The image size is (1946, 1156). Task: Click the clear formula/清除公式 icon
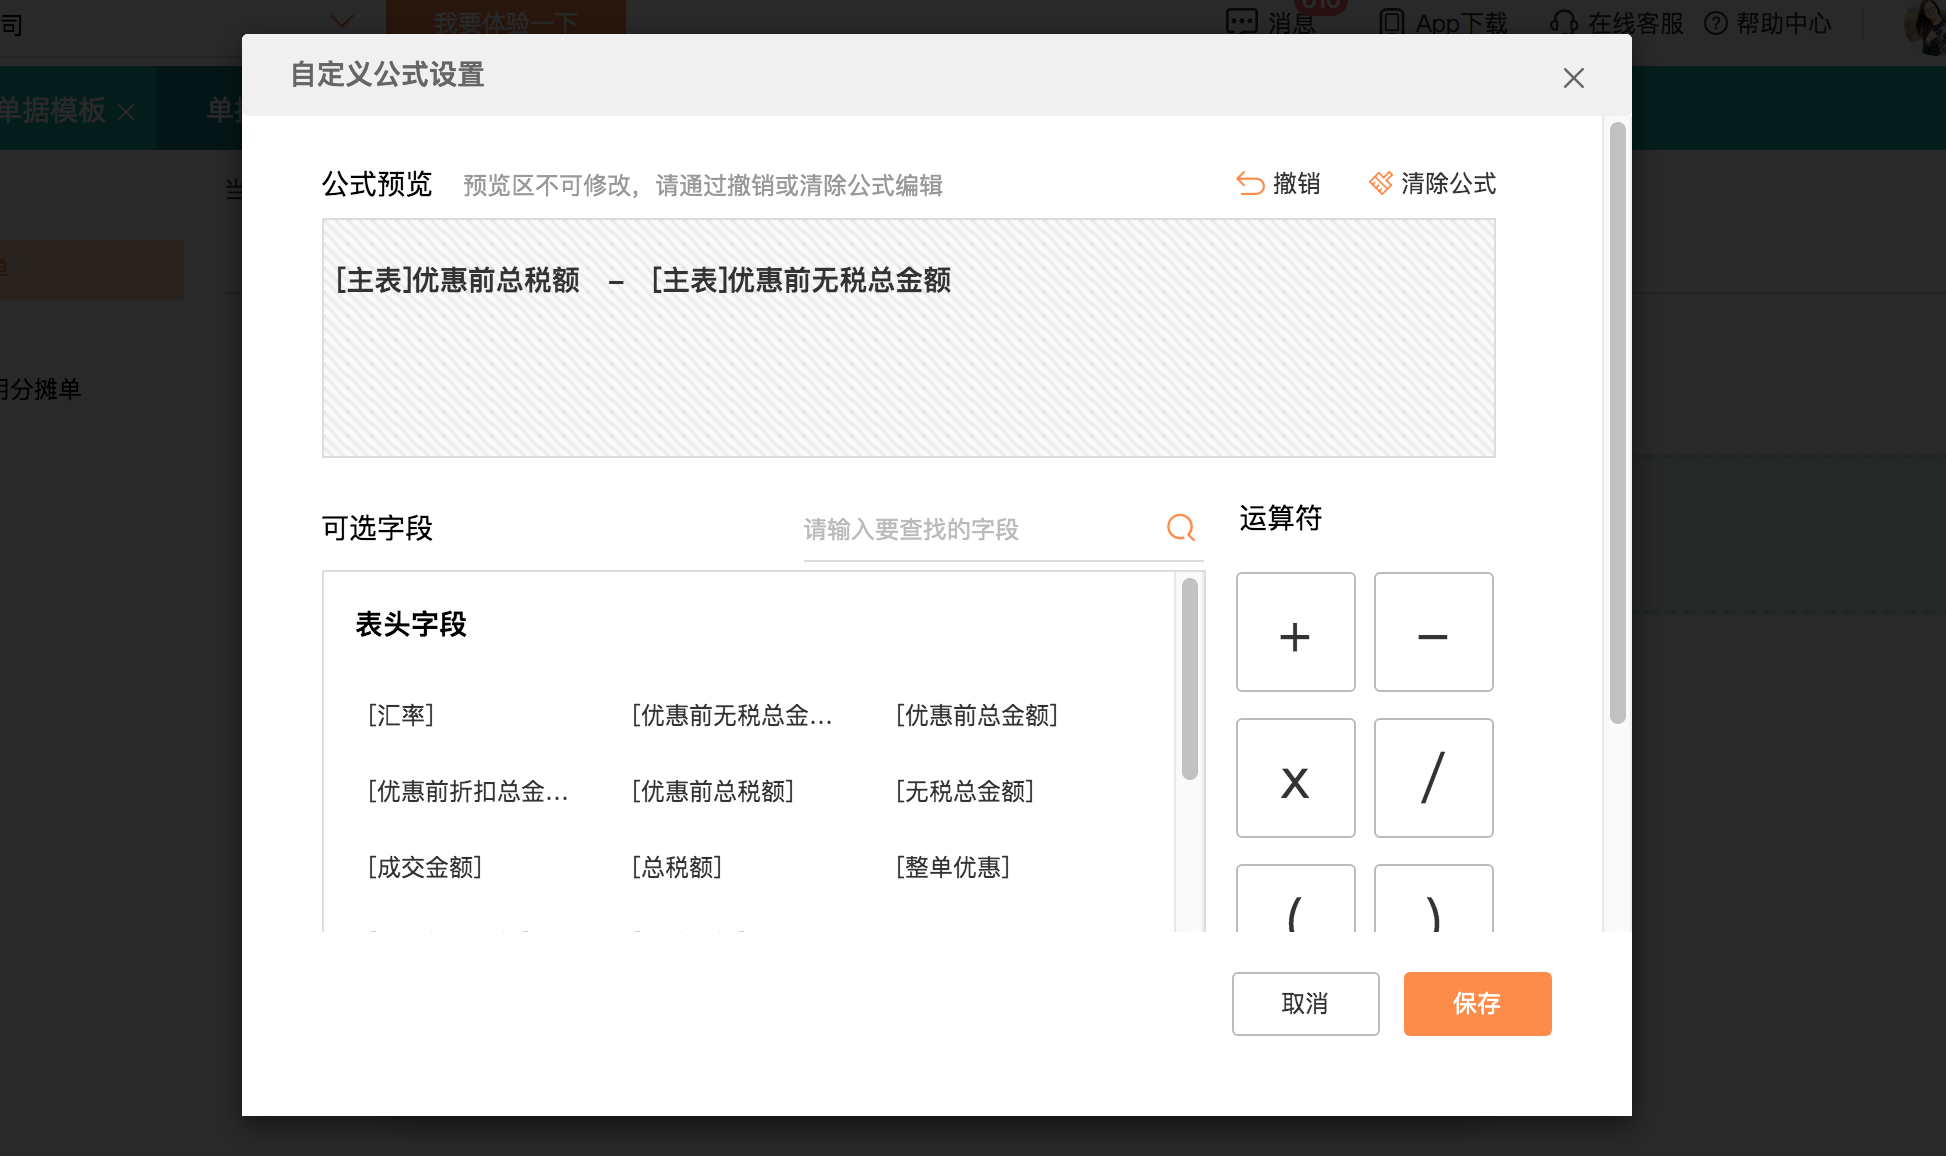[1378, 184]
